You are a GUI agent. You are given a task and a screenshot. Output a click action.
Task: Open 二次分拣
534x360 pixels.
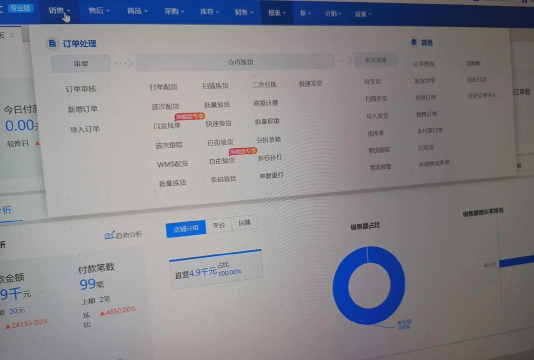[x=264, y=84]
